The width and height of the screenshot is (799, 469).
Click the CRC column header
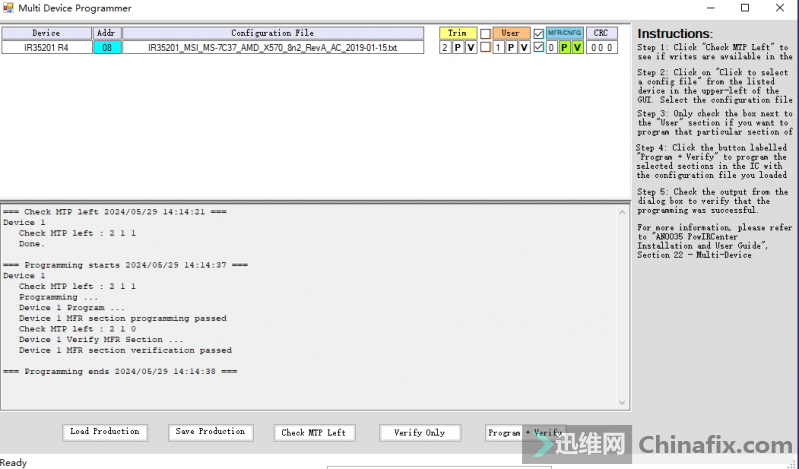pyautogui.click(x=601, y=33)
